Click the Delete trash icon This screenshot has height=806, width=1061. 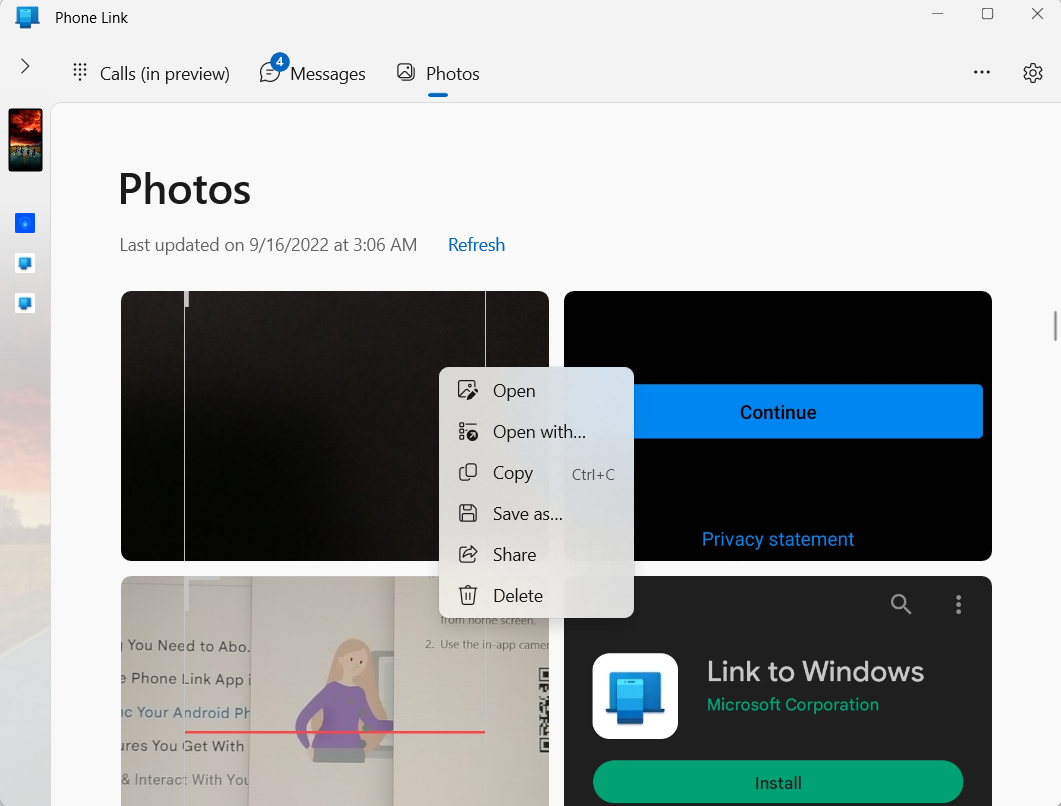click(x=468, y=595)
